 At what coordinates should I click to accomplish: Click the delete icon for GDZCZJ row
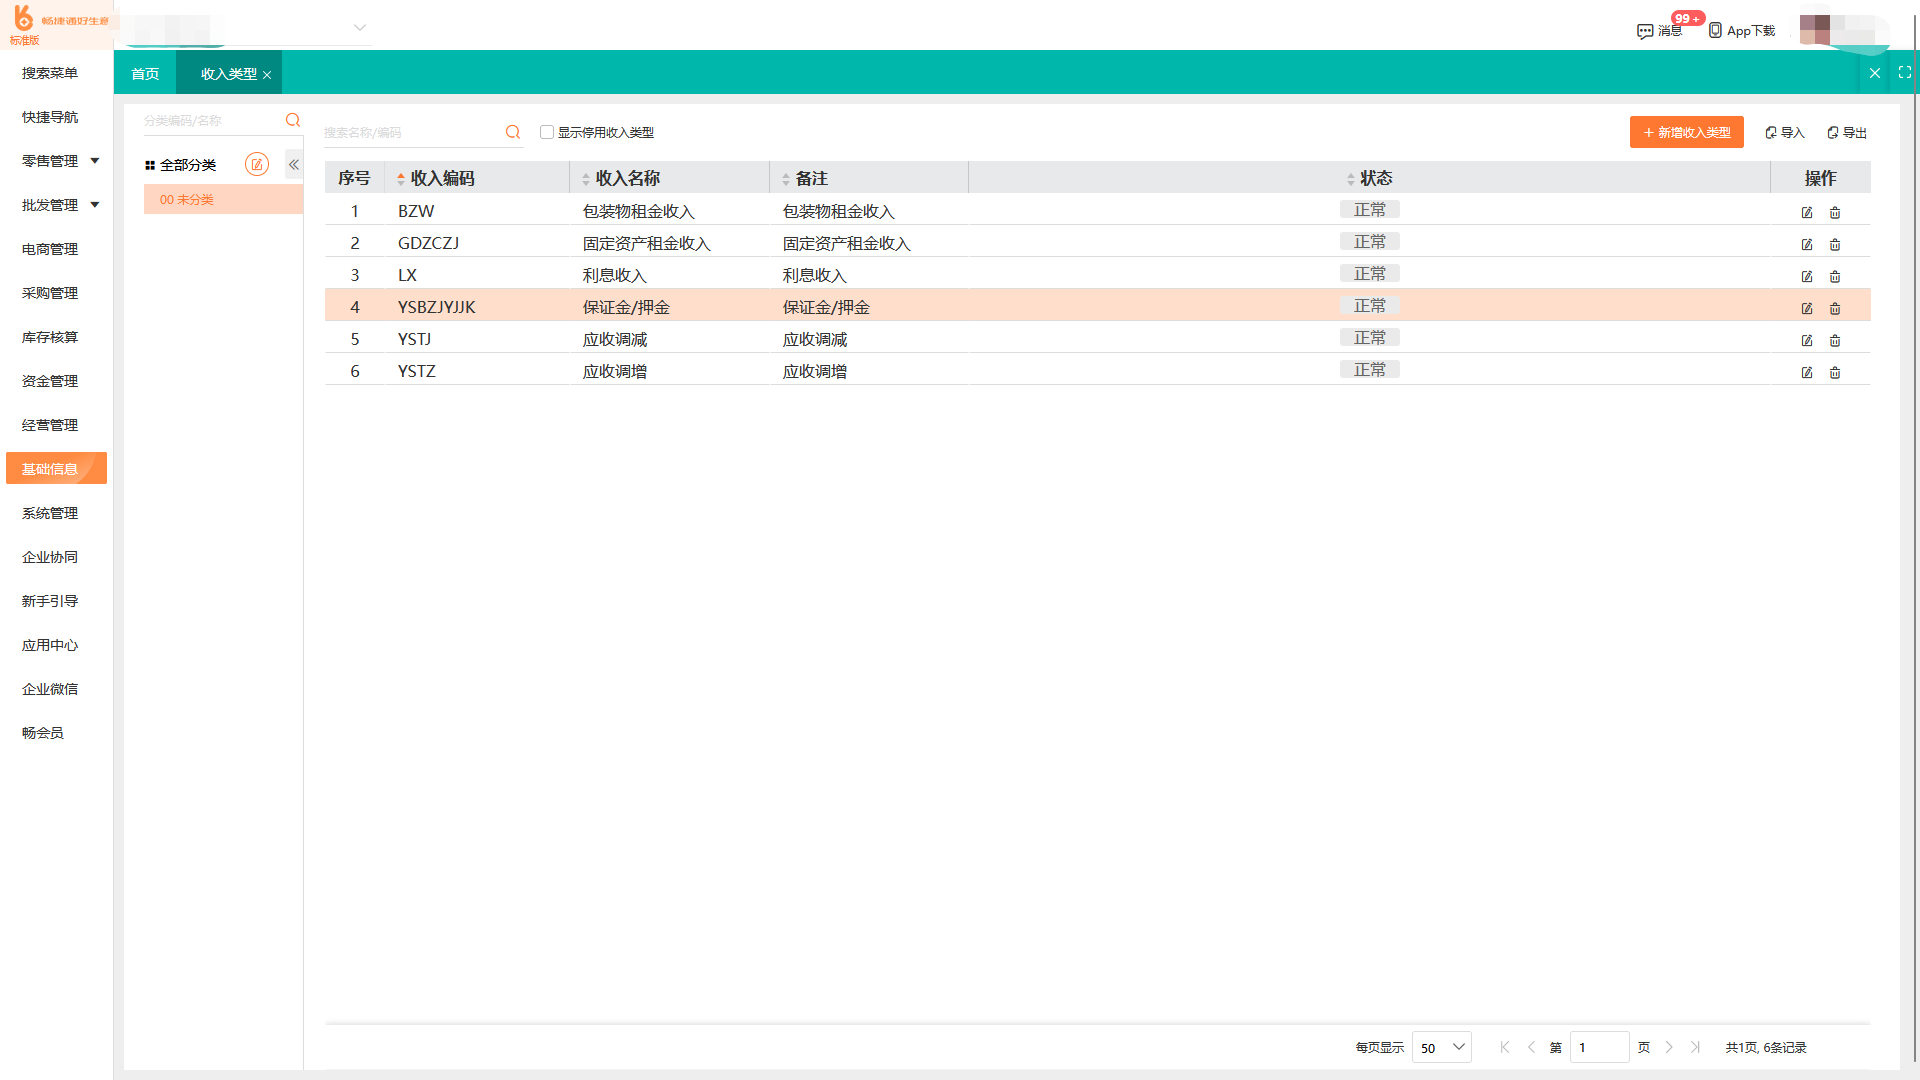1834,243
